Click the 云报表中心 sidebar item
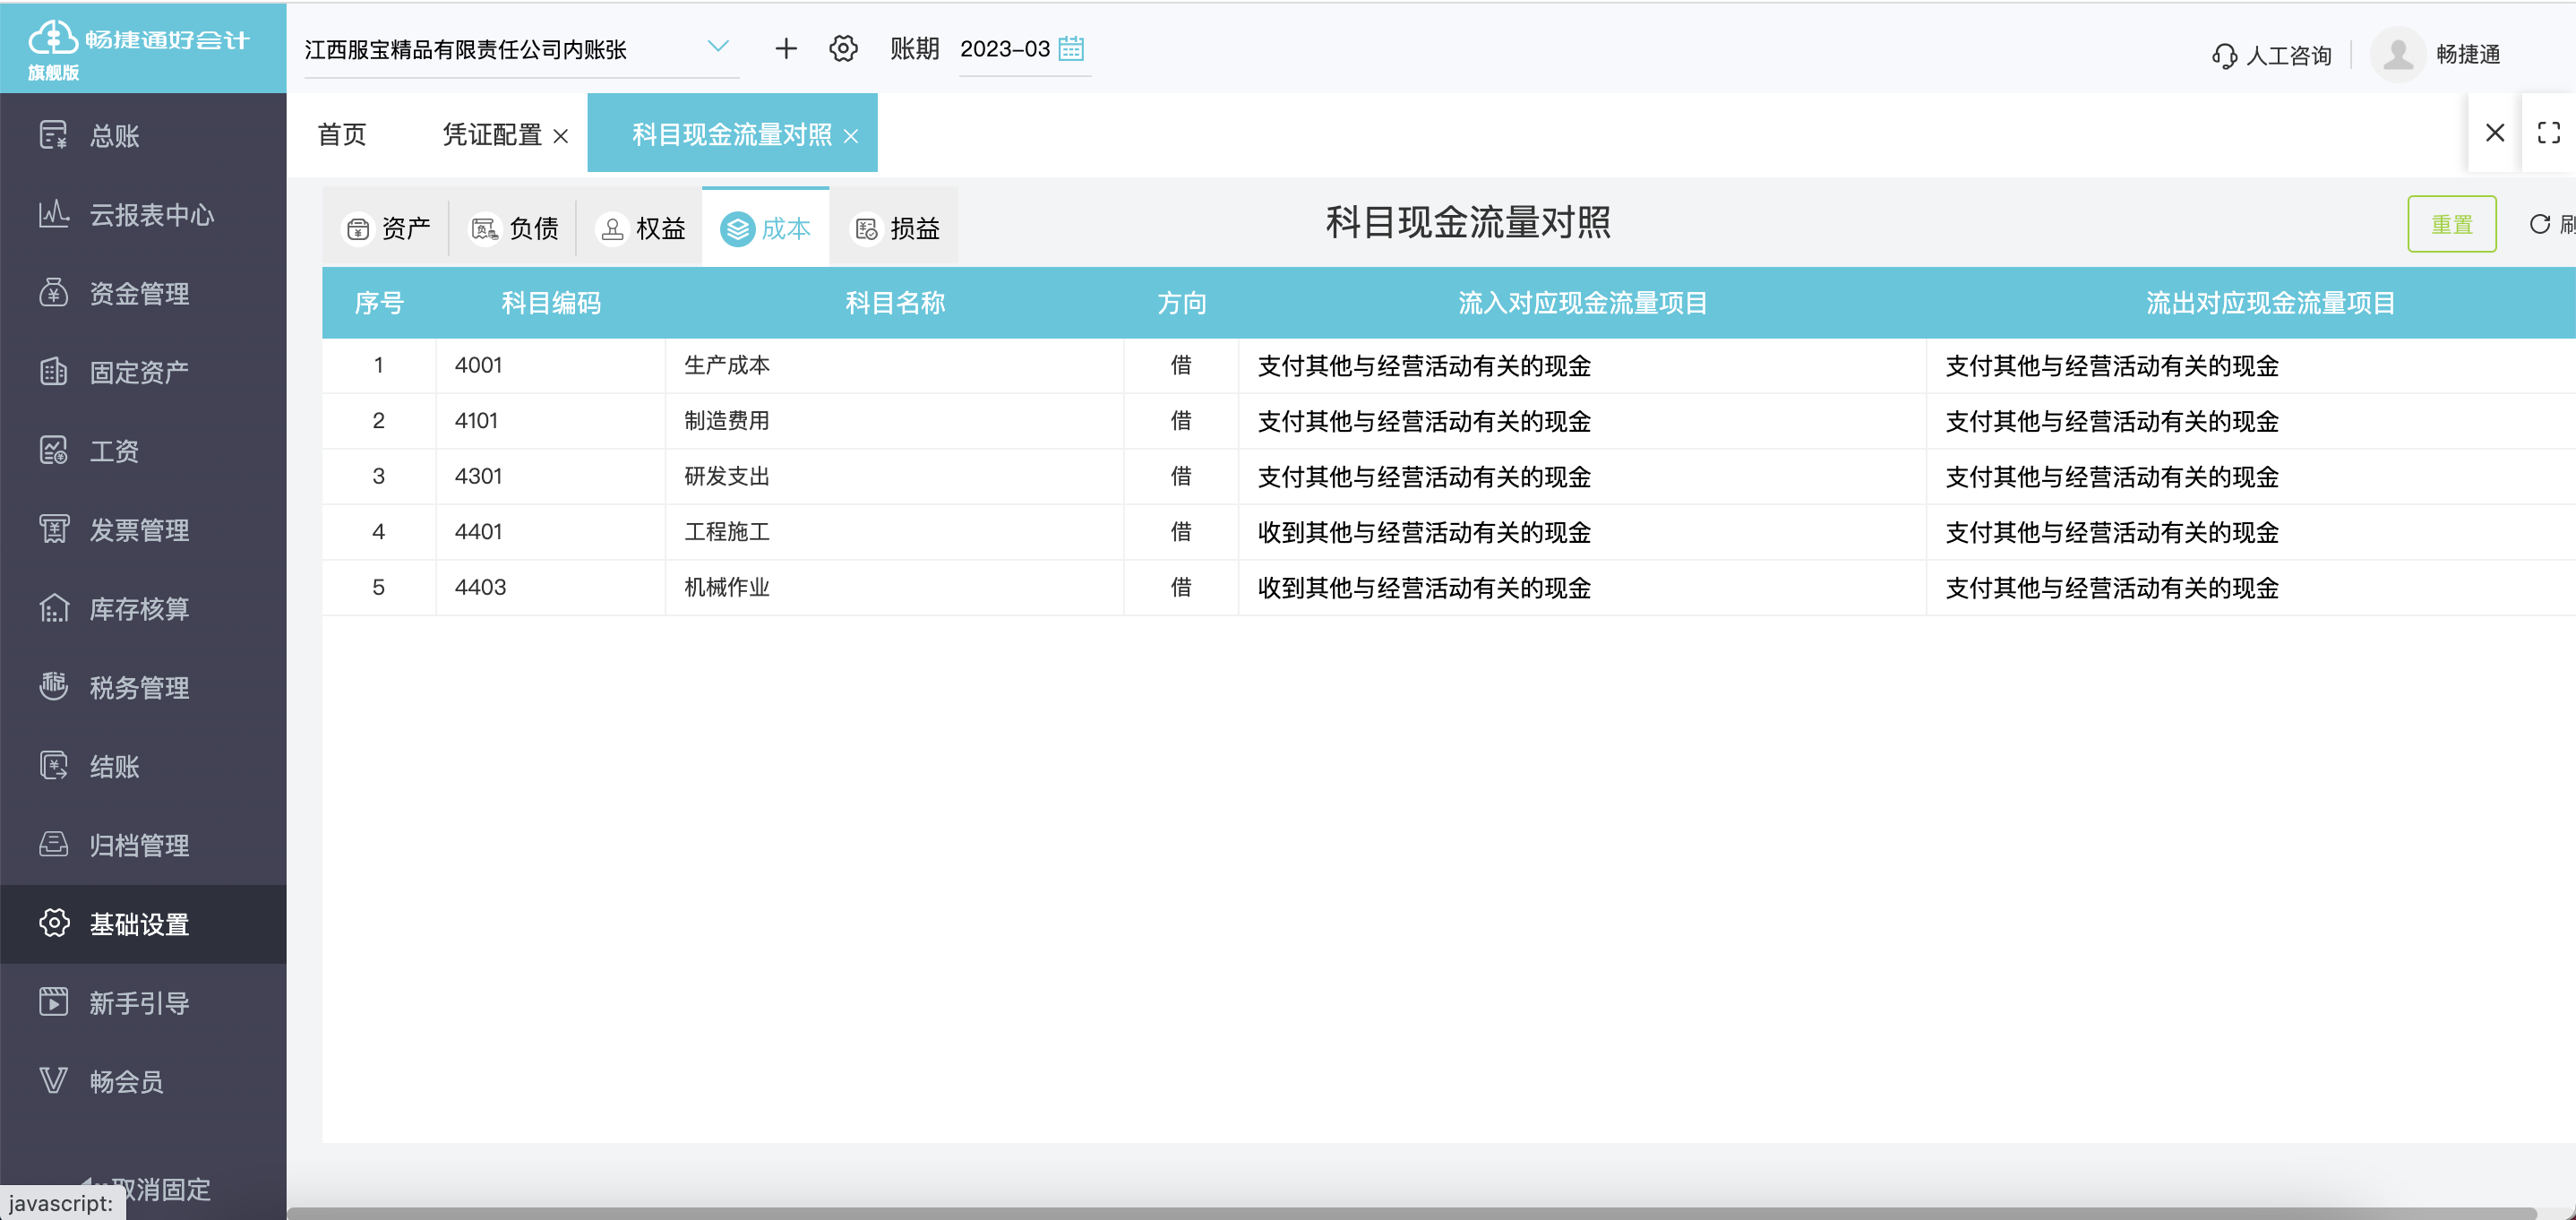Screen dimensions: 2576x1220 [x=143, y=213]
